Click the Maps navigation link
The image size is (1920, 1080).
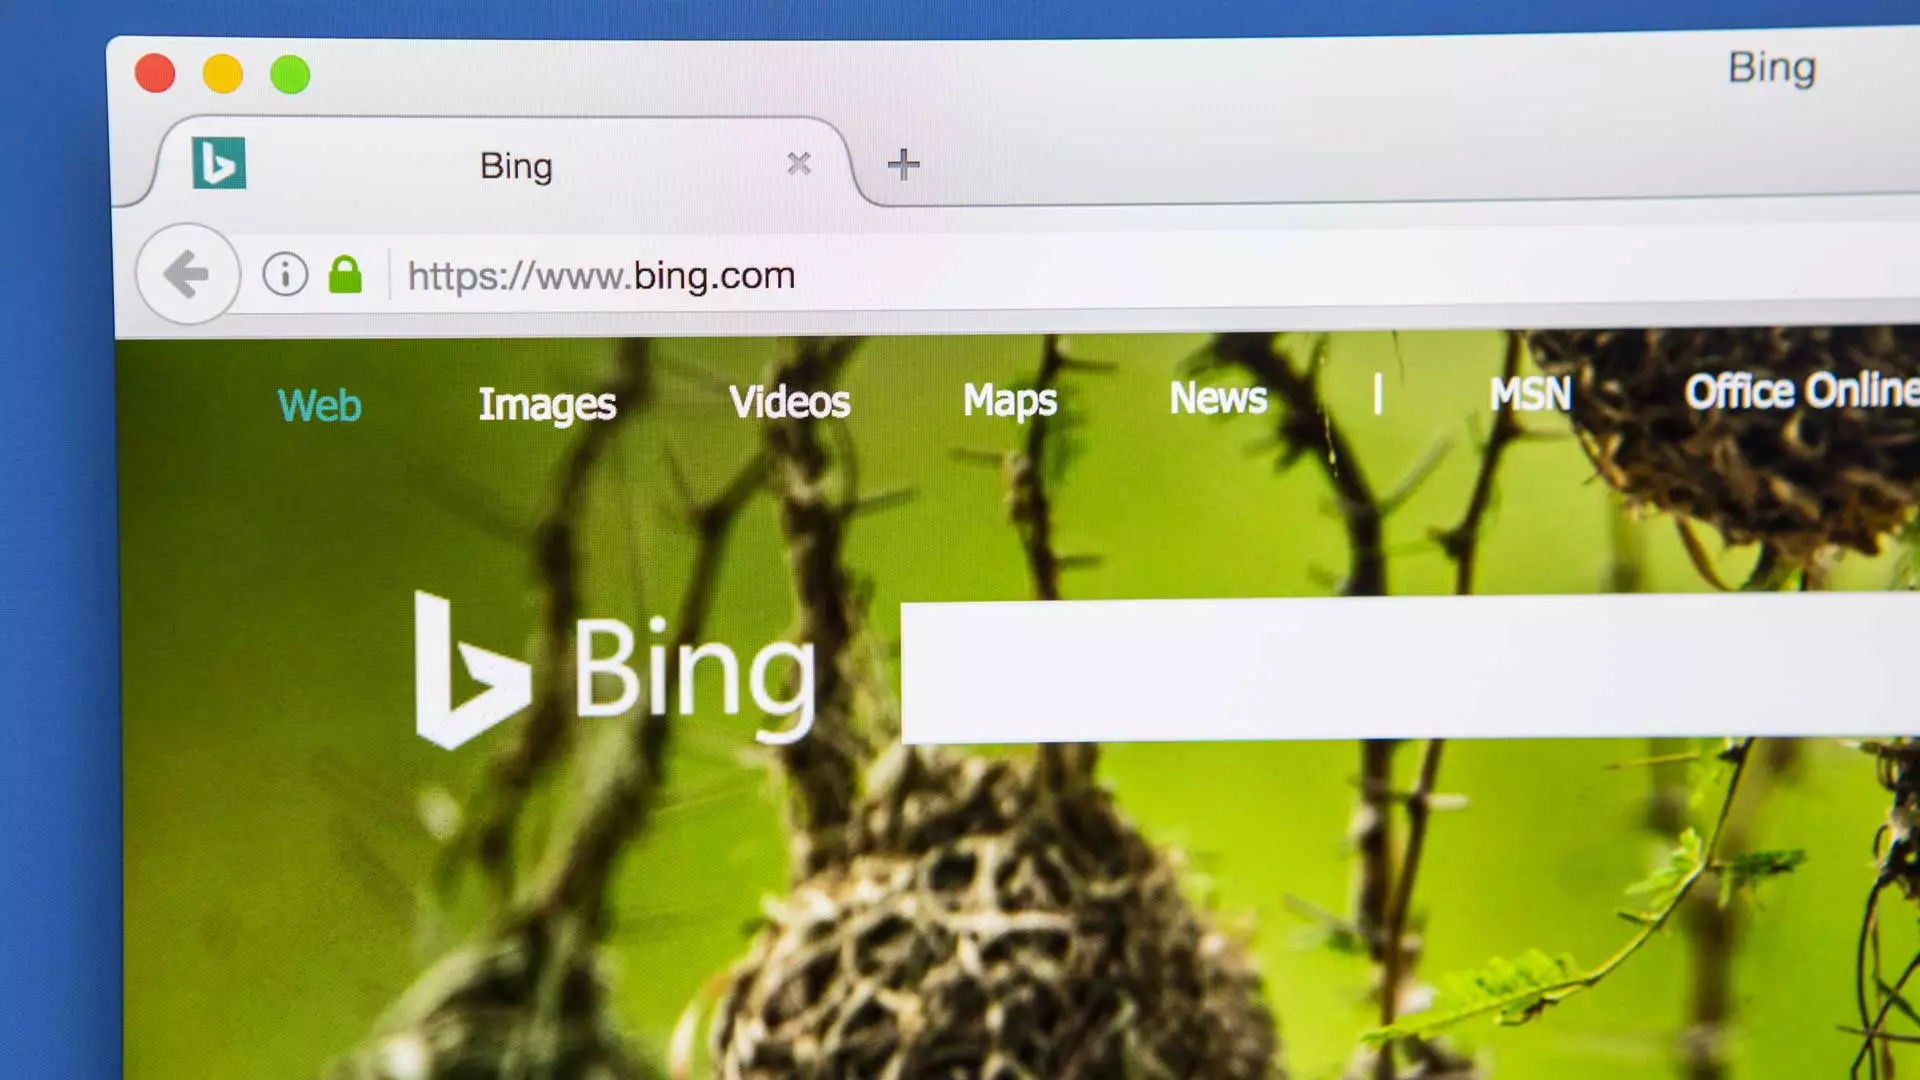(1009, 401)
